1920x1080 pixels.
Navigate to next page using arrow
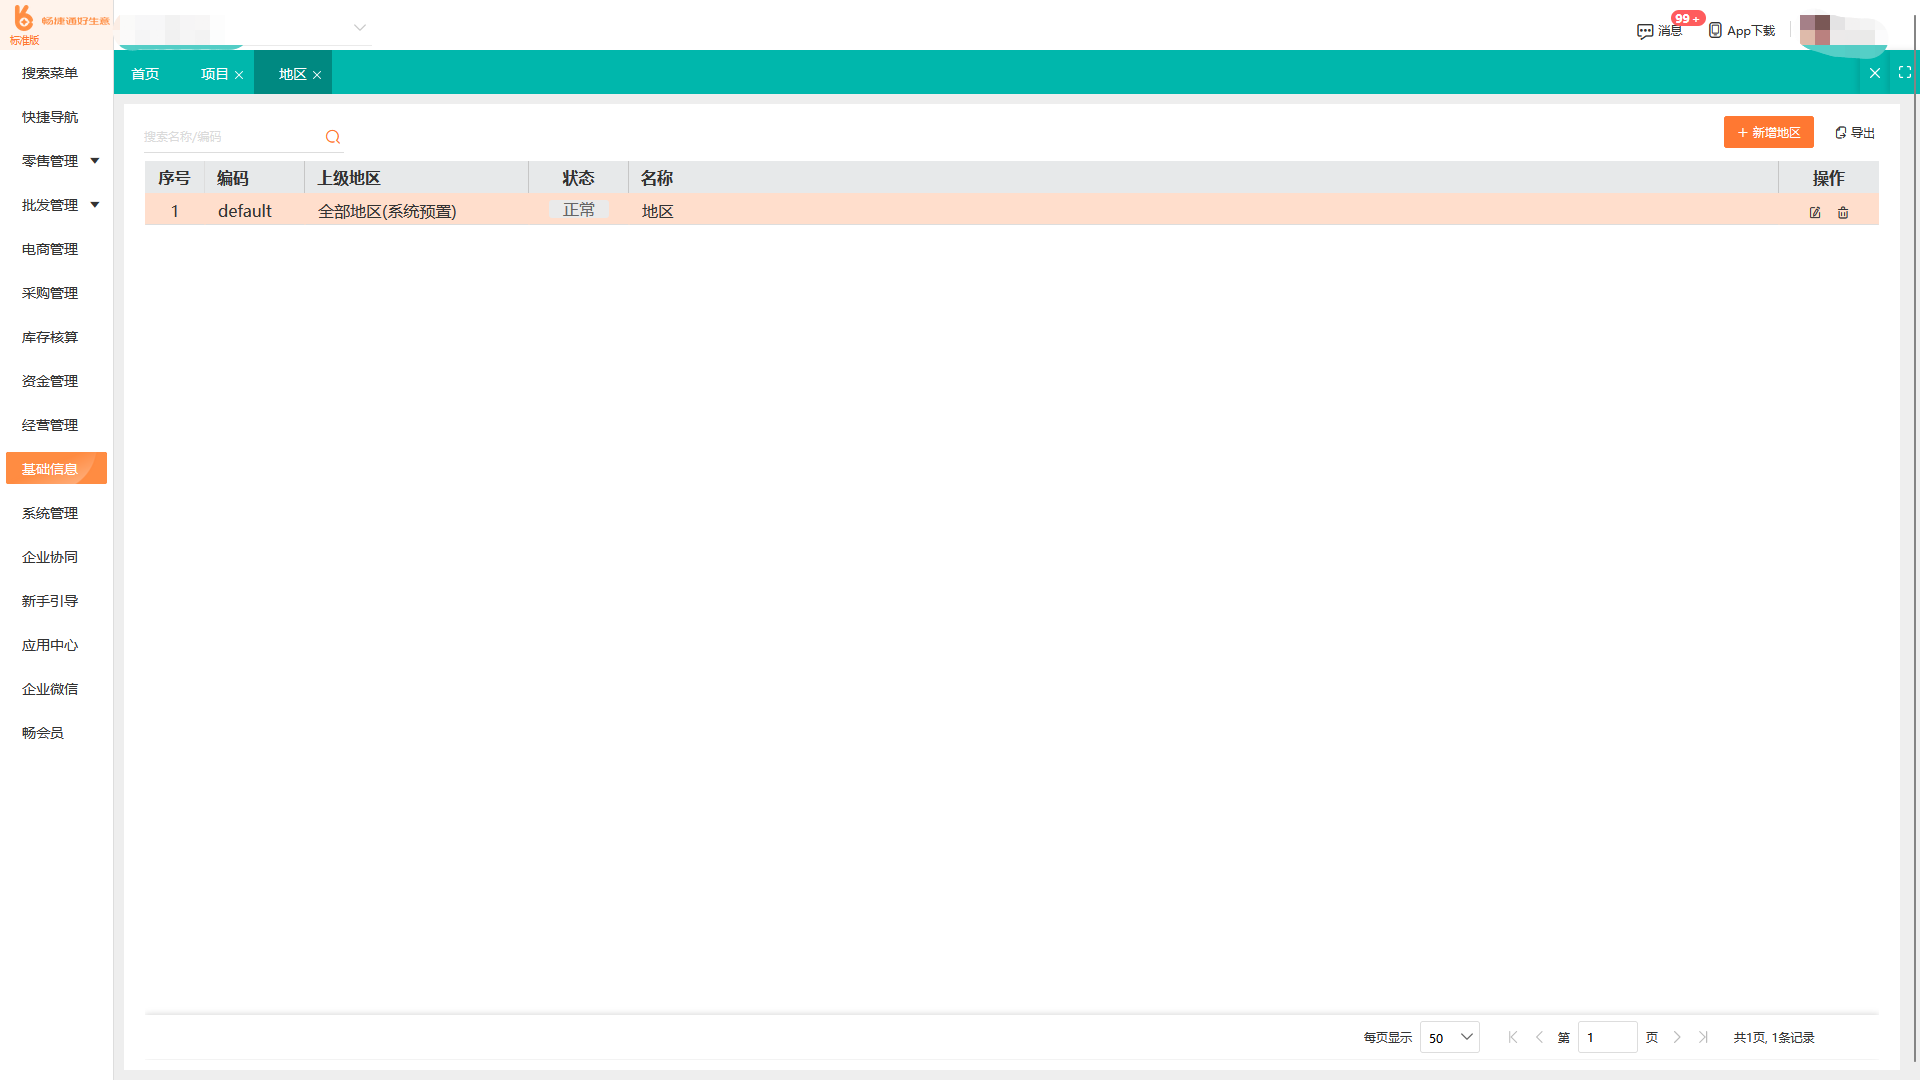coord(1677,1038)
